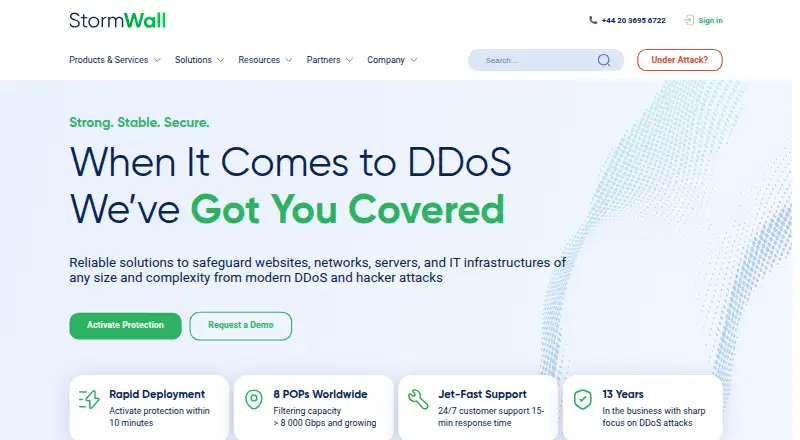Click the 24/7 customer support description text
The width and height of the screenshot is (800, 440).
pyautogui.click(x=491, y=417)
